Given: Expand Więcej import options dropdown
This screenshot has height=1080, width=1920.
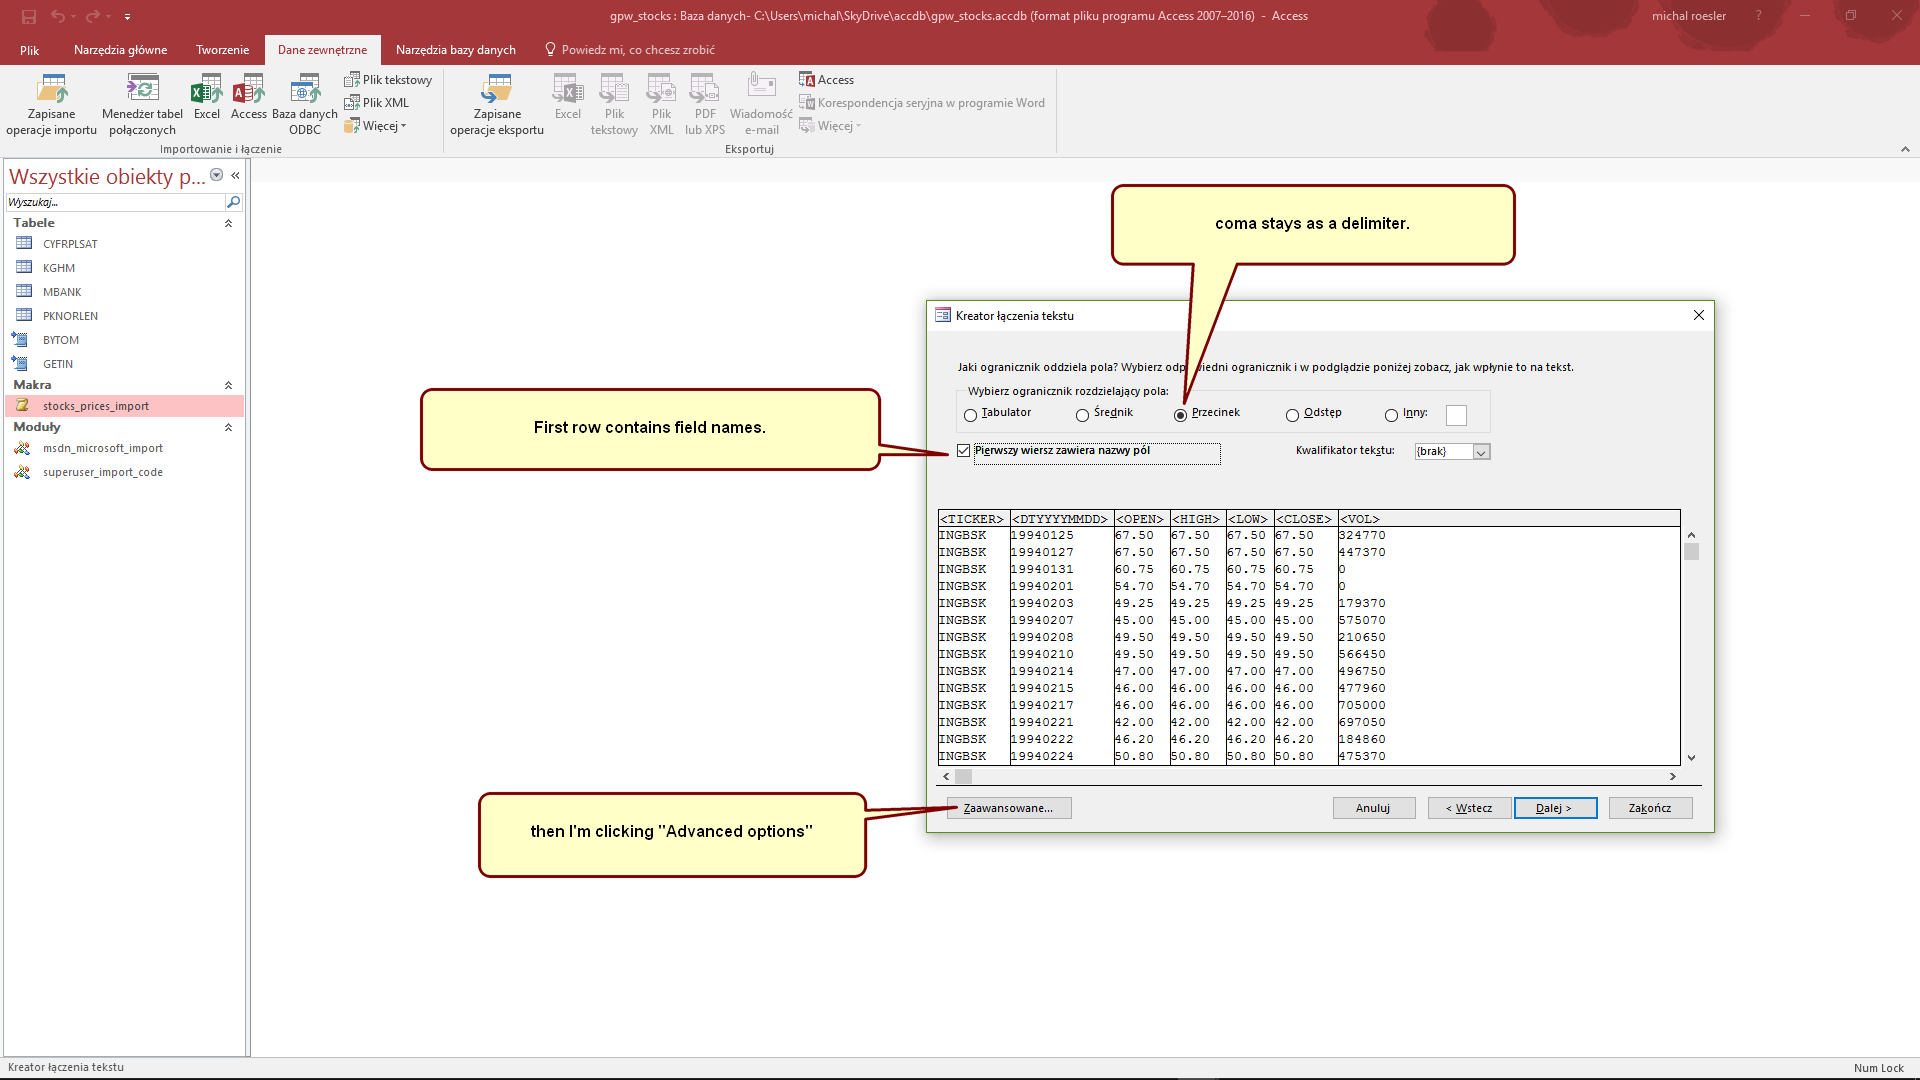Looking at the screenshot, I should tap(388, 125).
